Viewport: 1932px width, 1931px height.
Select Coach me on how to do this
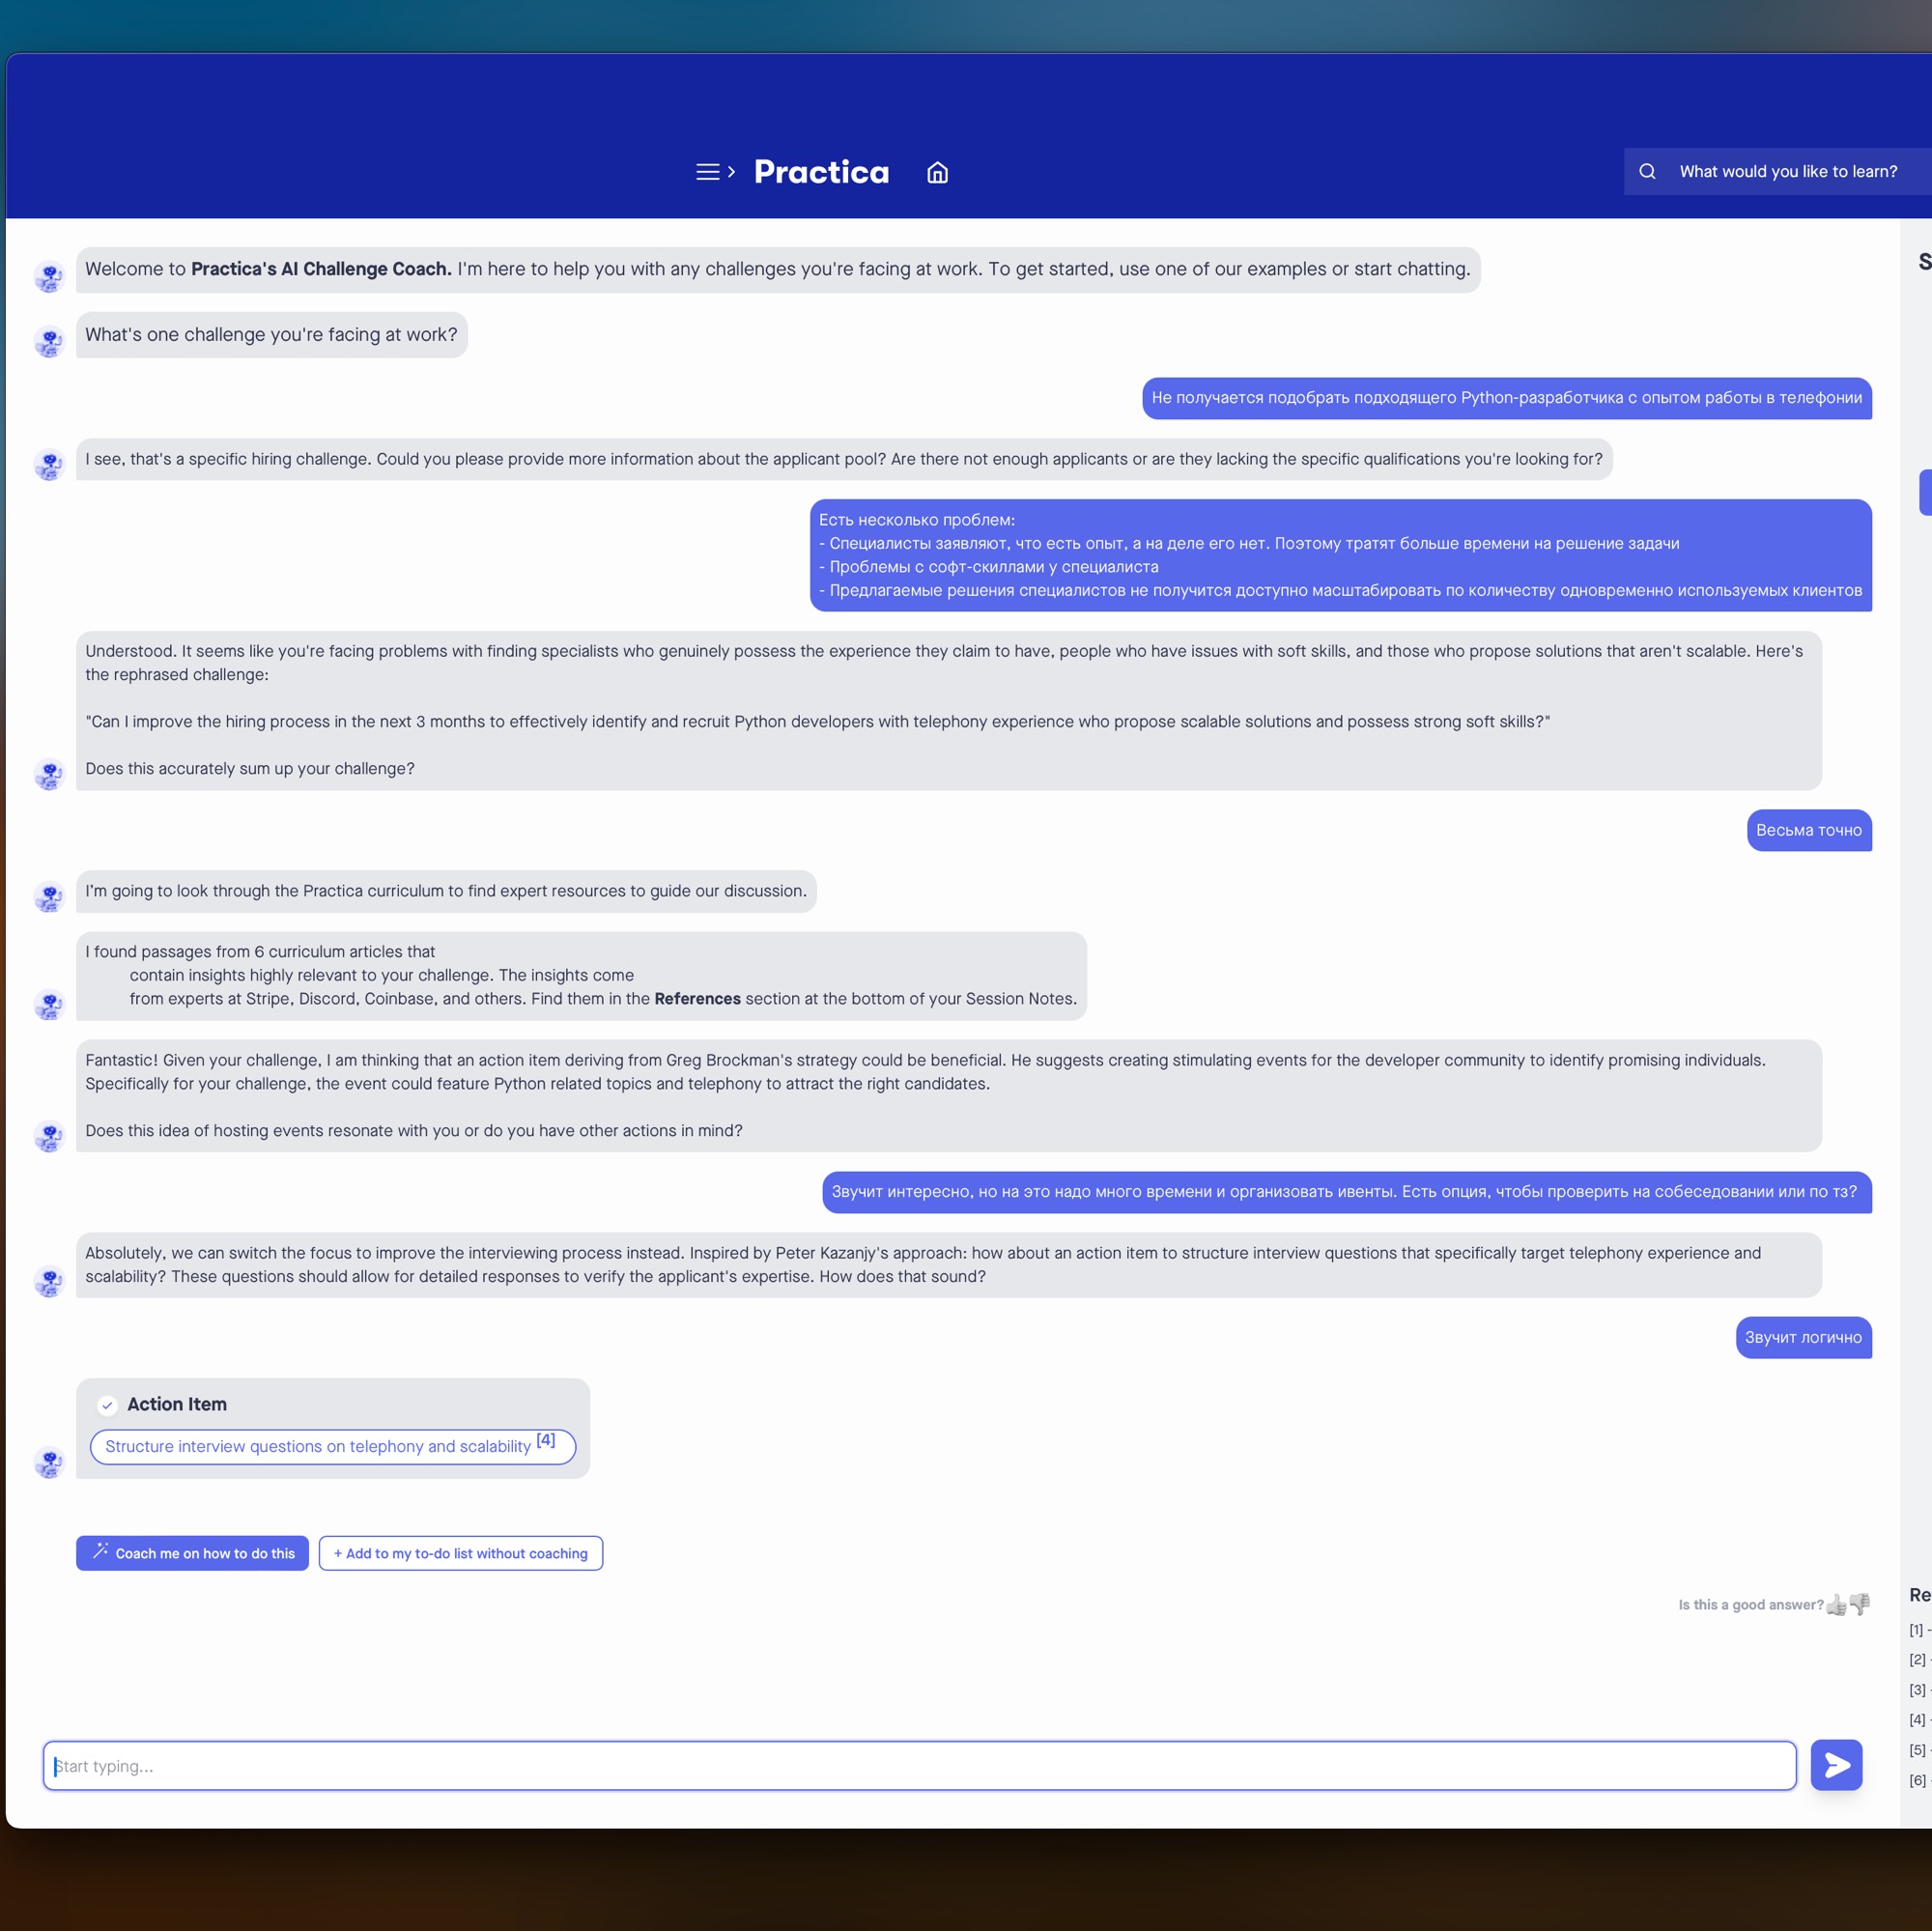pos(194,1552)
